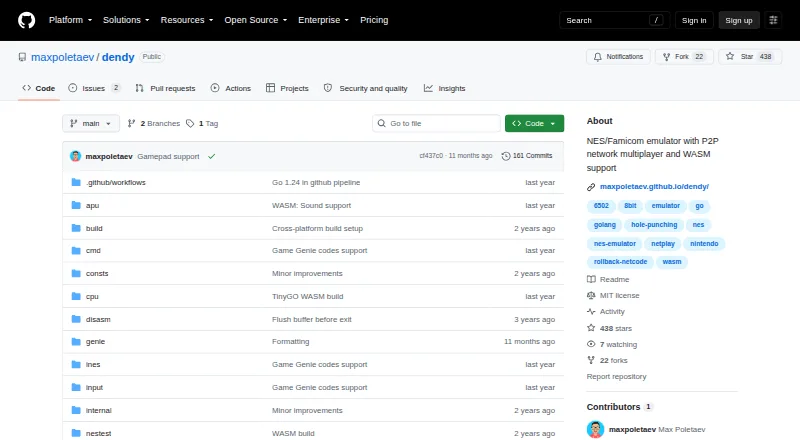Open maxpoletaev.github.io/dendy/ website link
Viewport: 800px width, 440px height.
pos(654,186)
